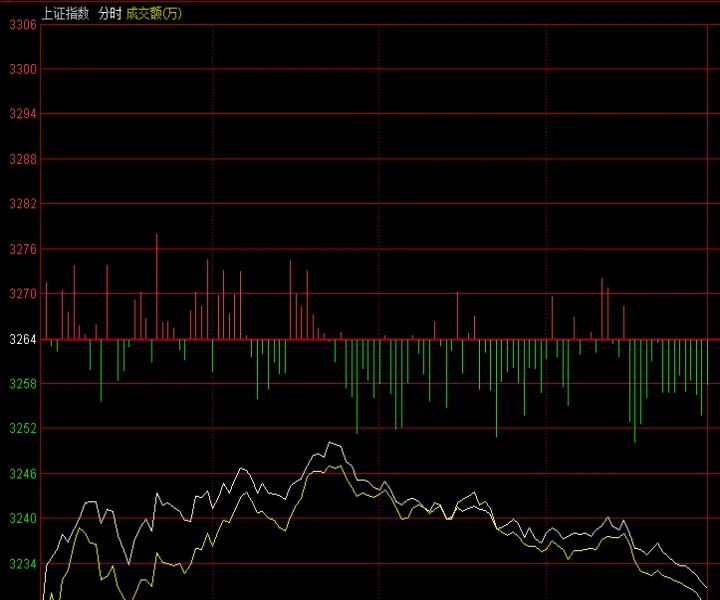This screenshot has width=720, height=600.
Task: Click the right end of white price line
Action: pos(706,587)
